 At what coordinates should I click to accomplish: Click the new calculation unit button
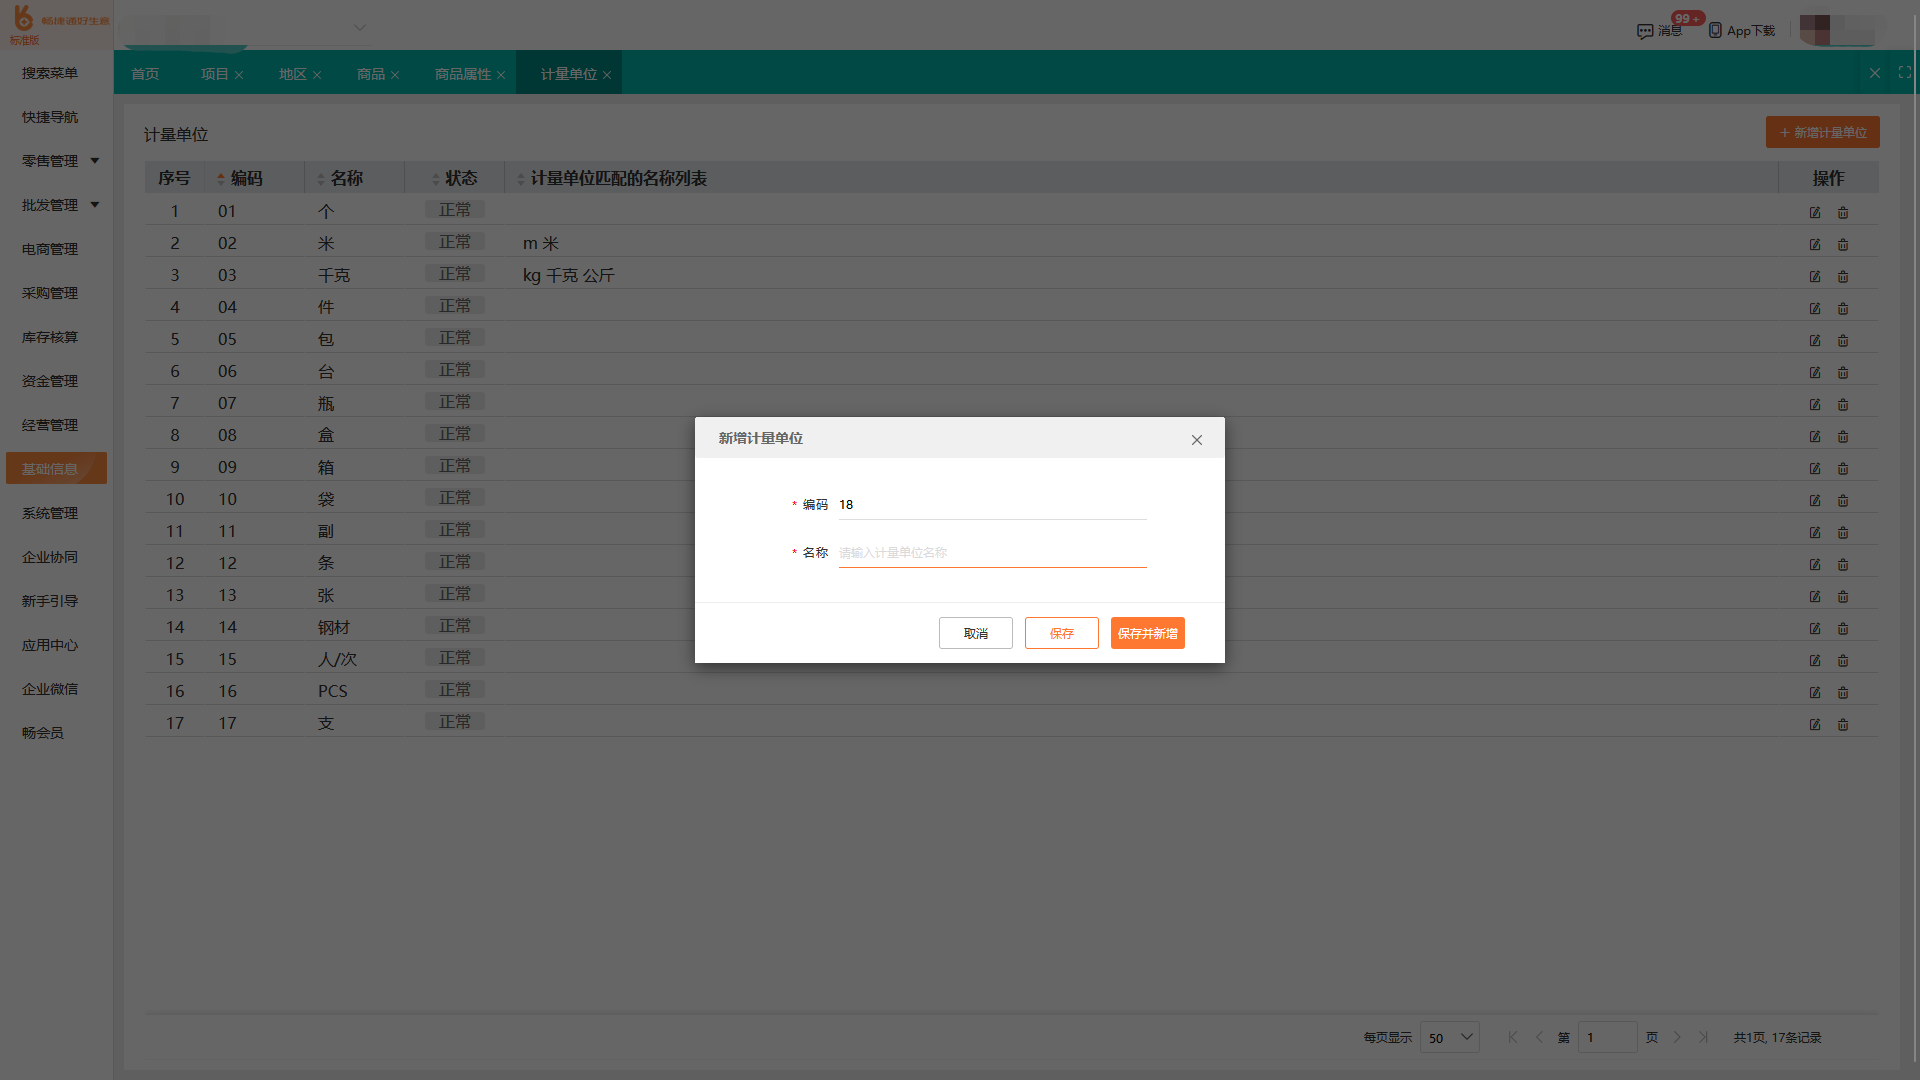[1822, 132]
